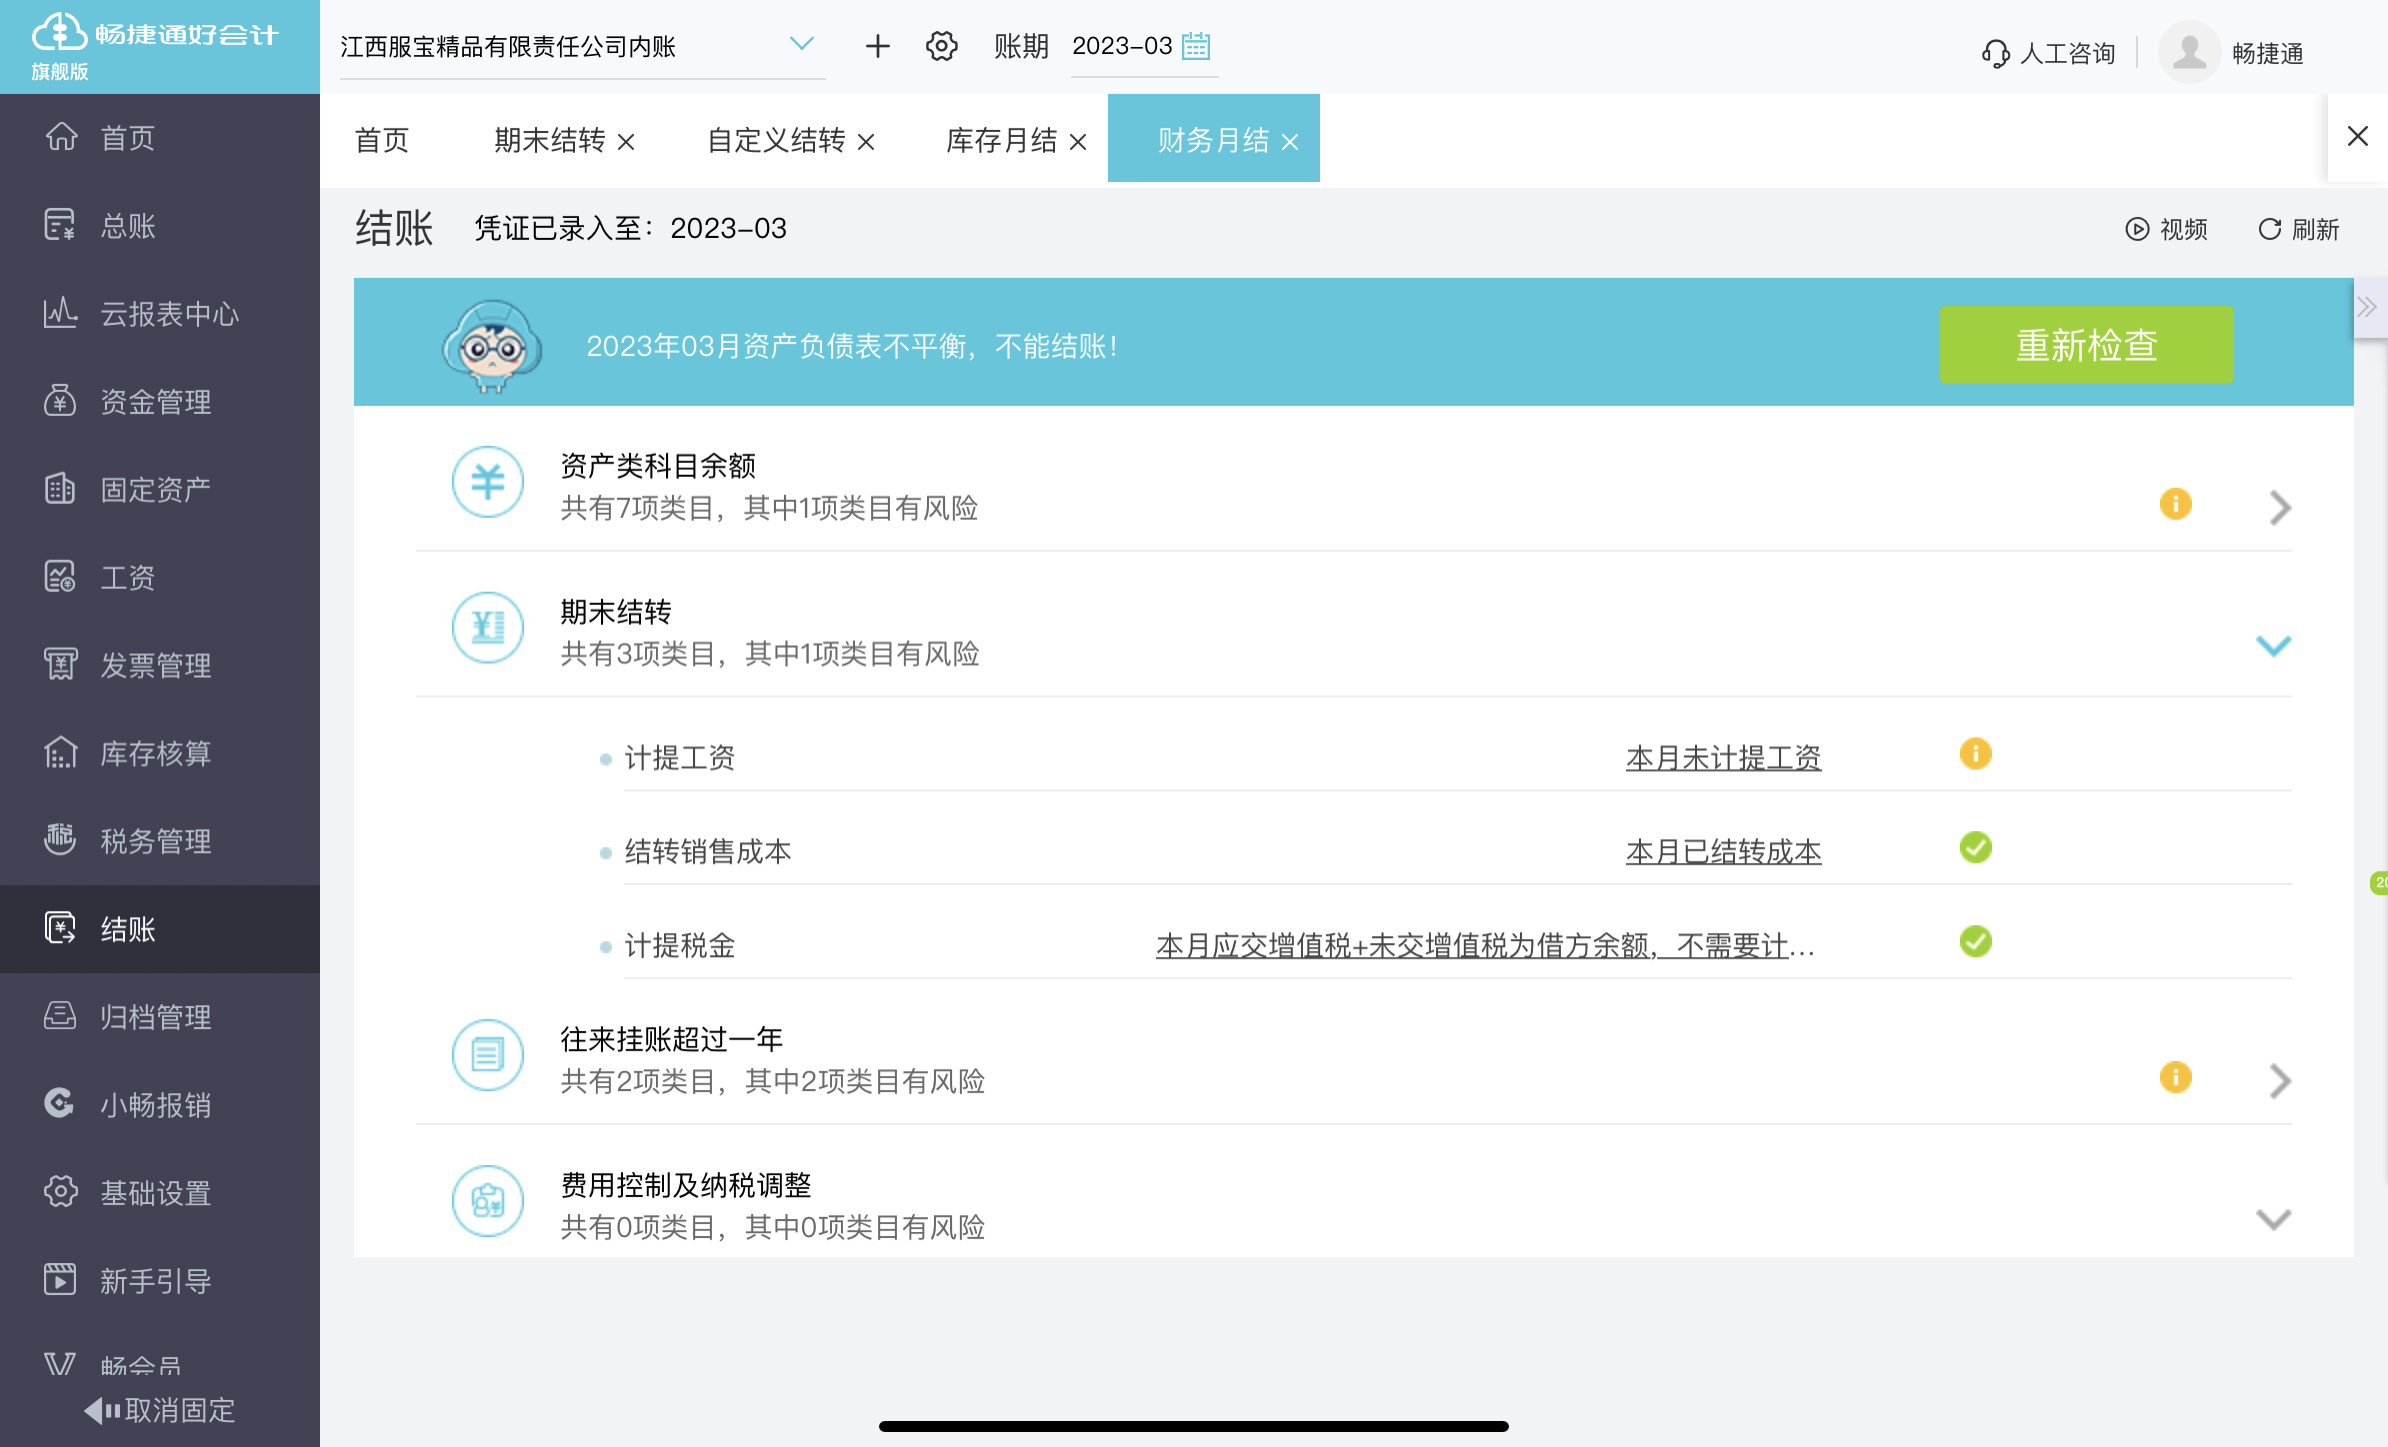The width and height of the screenshot is (2388, 1447).
Task: Toggle the 计提工资 risk indicator
Action: tap(1974, 754)
